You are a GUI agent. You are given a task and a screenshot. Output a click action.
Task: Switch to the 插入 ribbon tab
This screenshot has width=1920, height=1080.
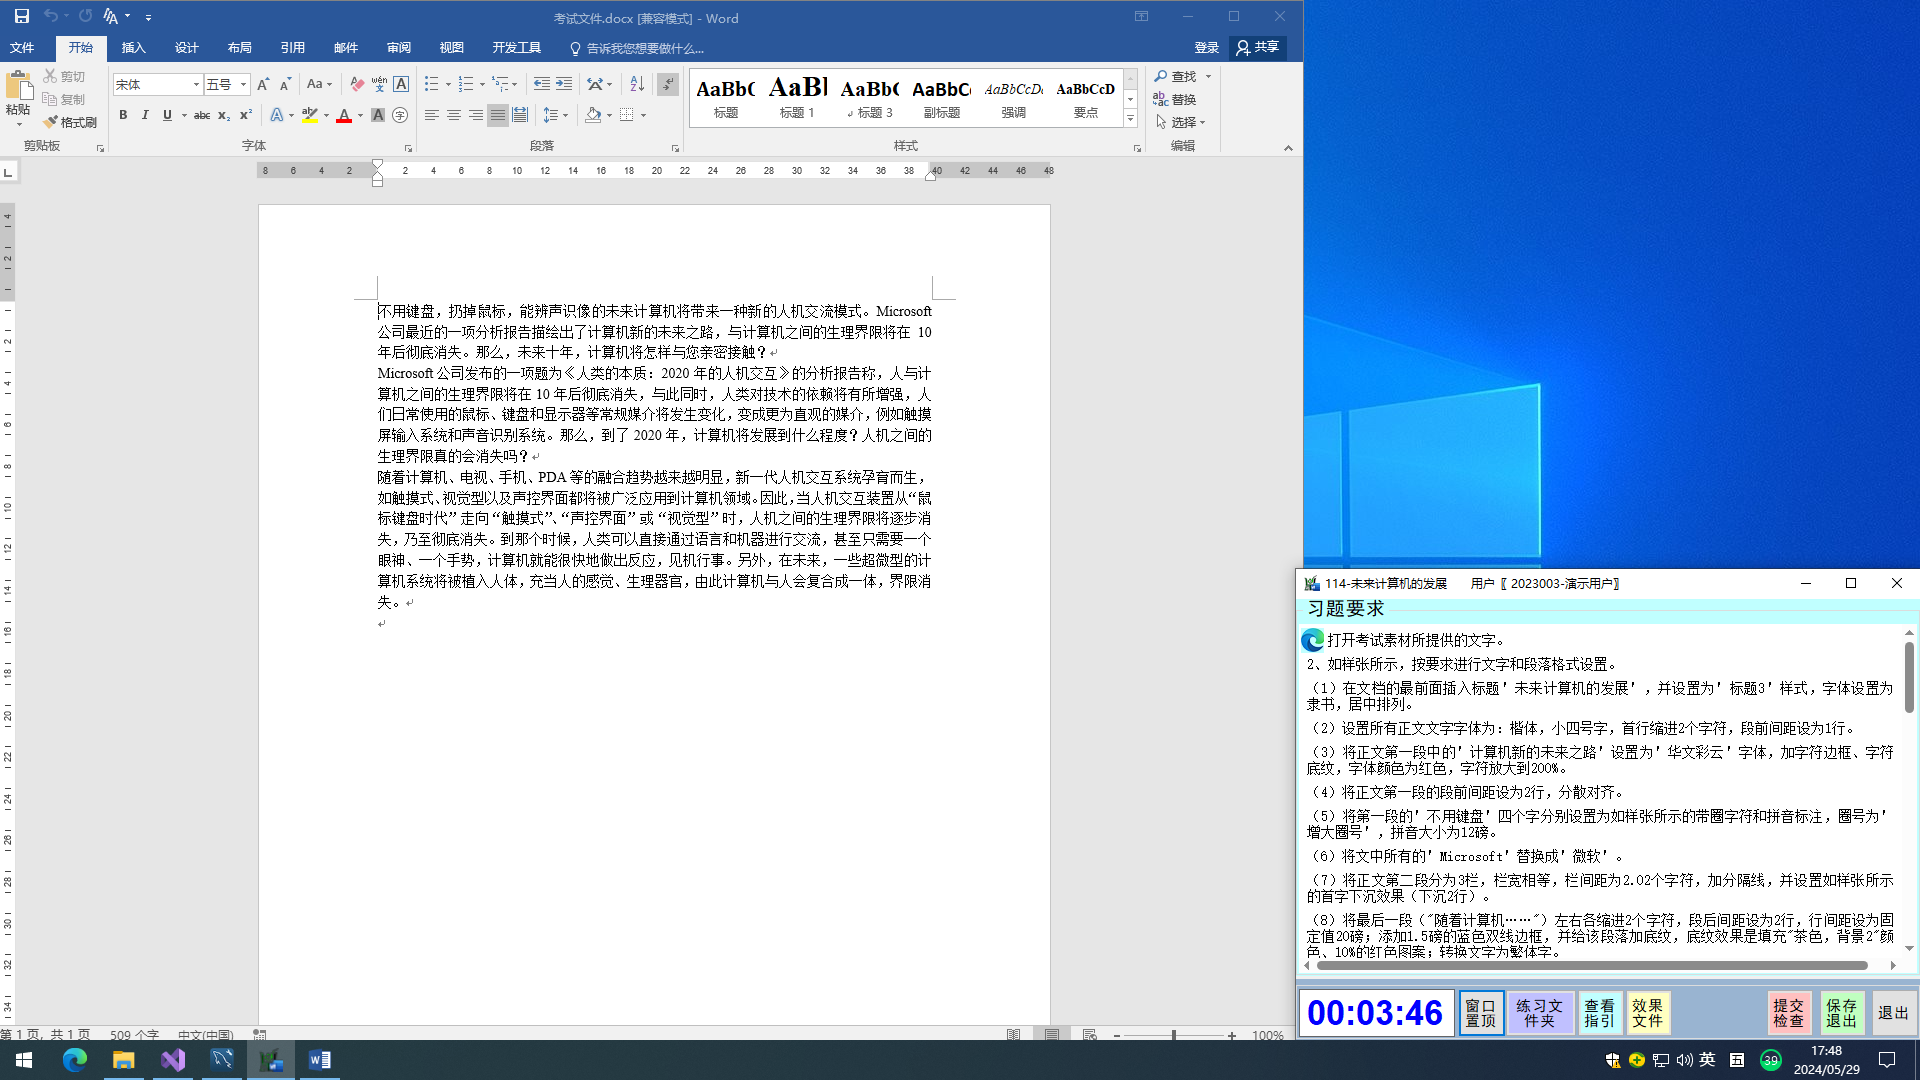pos(133,47)
